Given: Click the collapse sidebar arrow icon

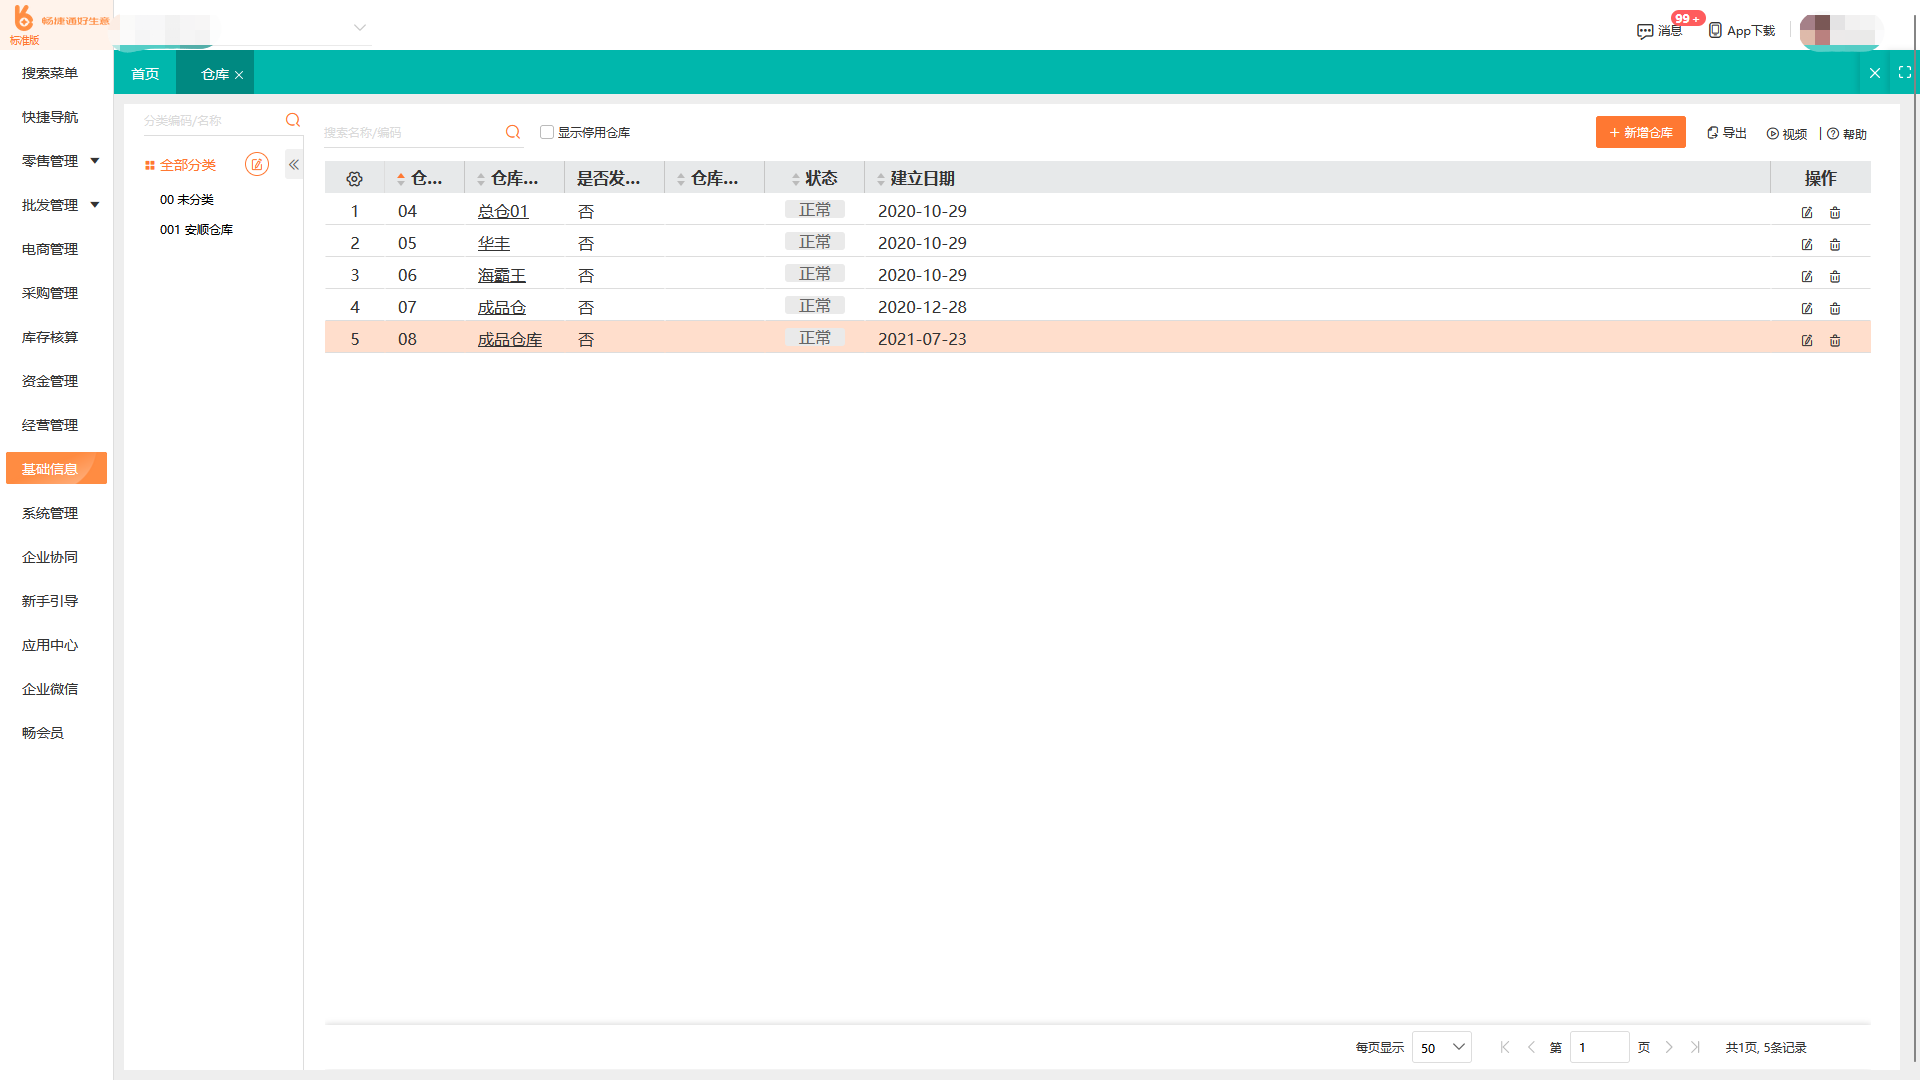Looking at the screenshot, I should 294,165.
